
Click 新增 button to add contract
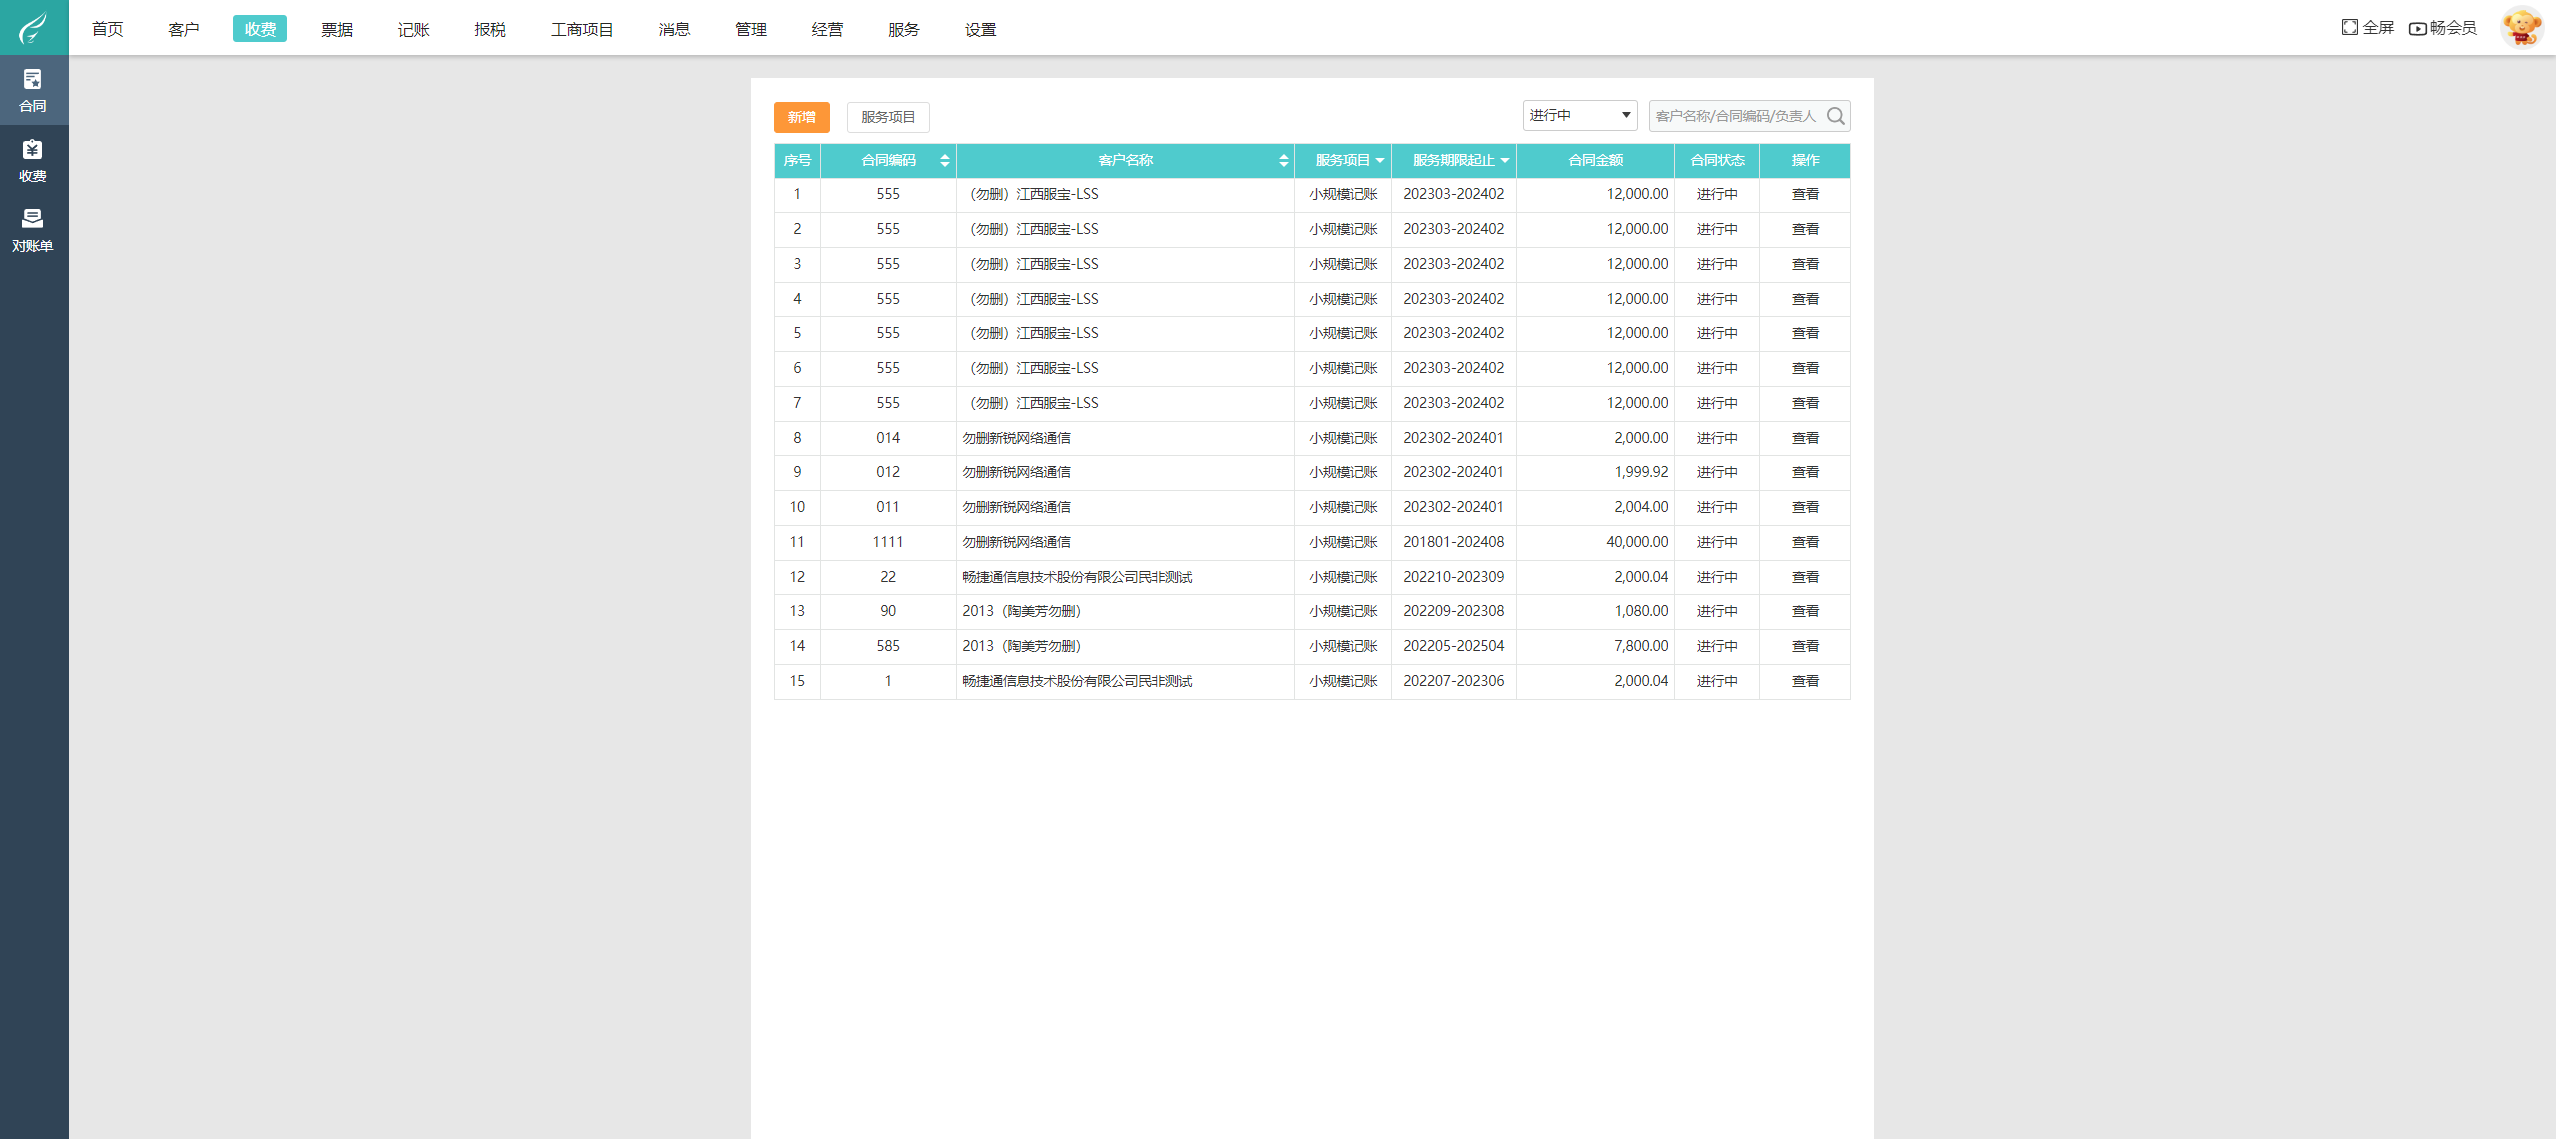[802, 116]
